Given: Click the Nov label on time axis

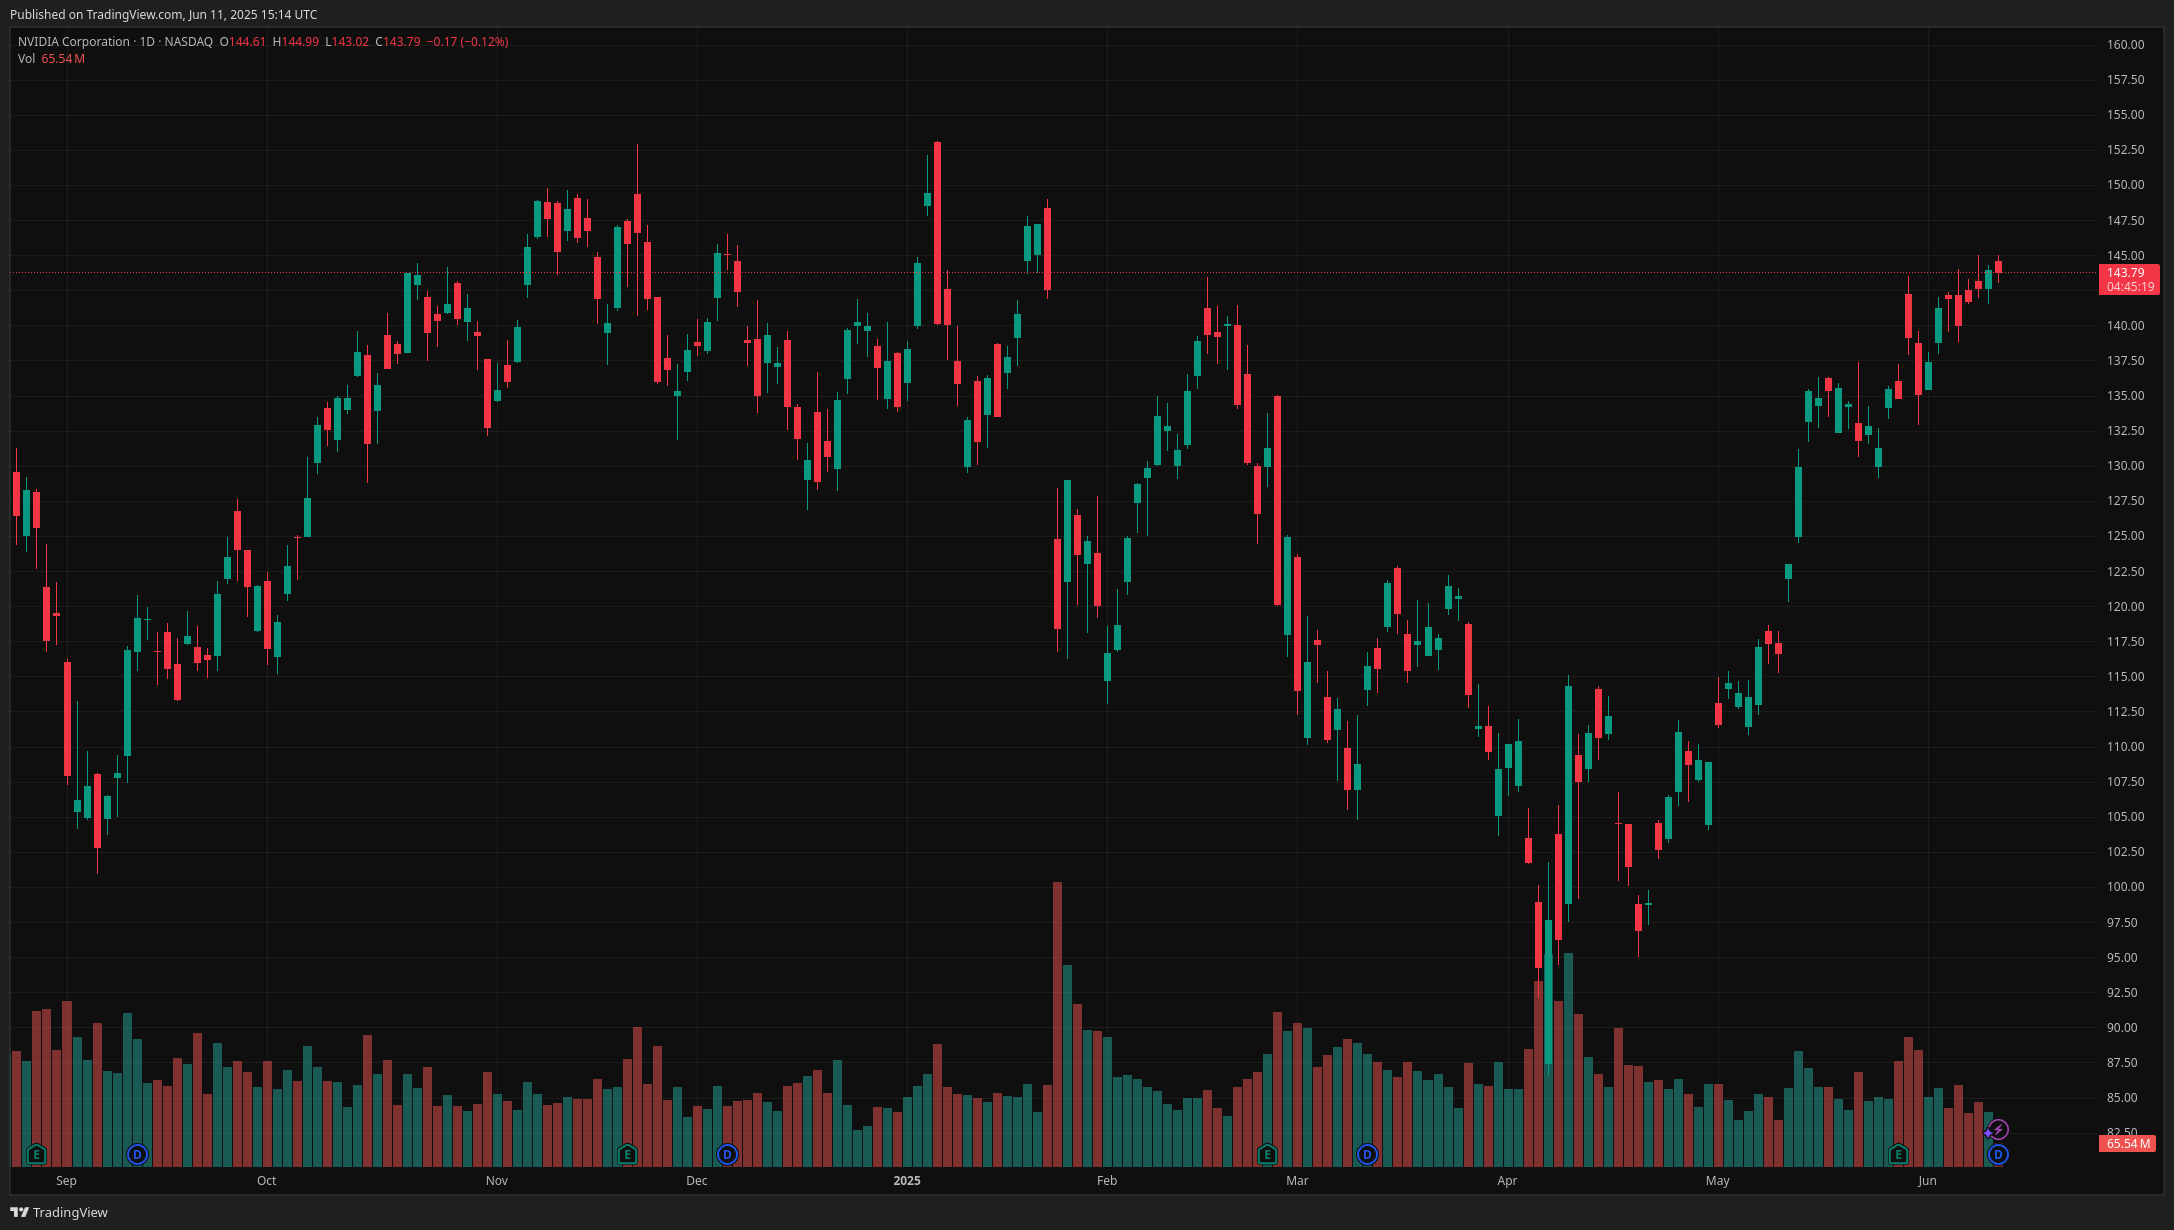Looking at the screenshot, I should point(496,1181).
